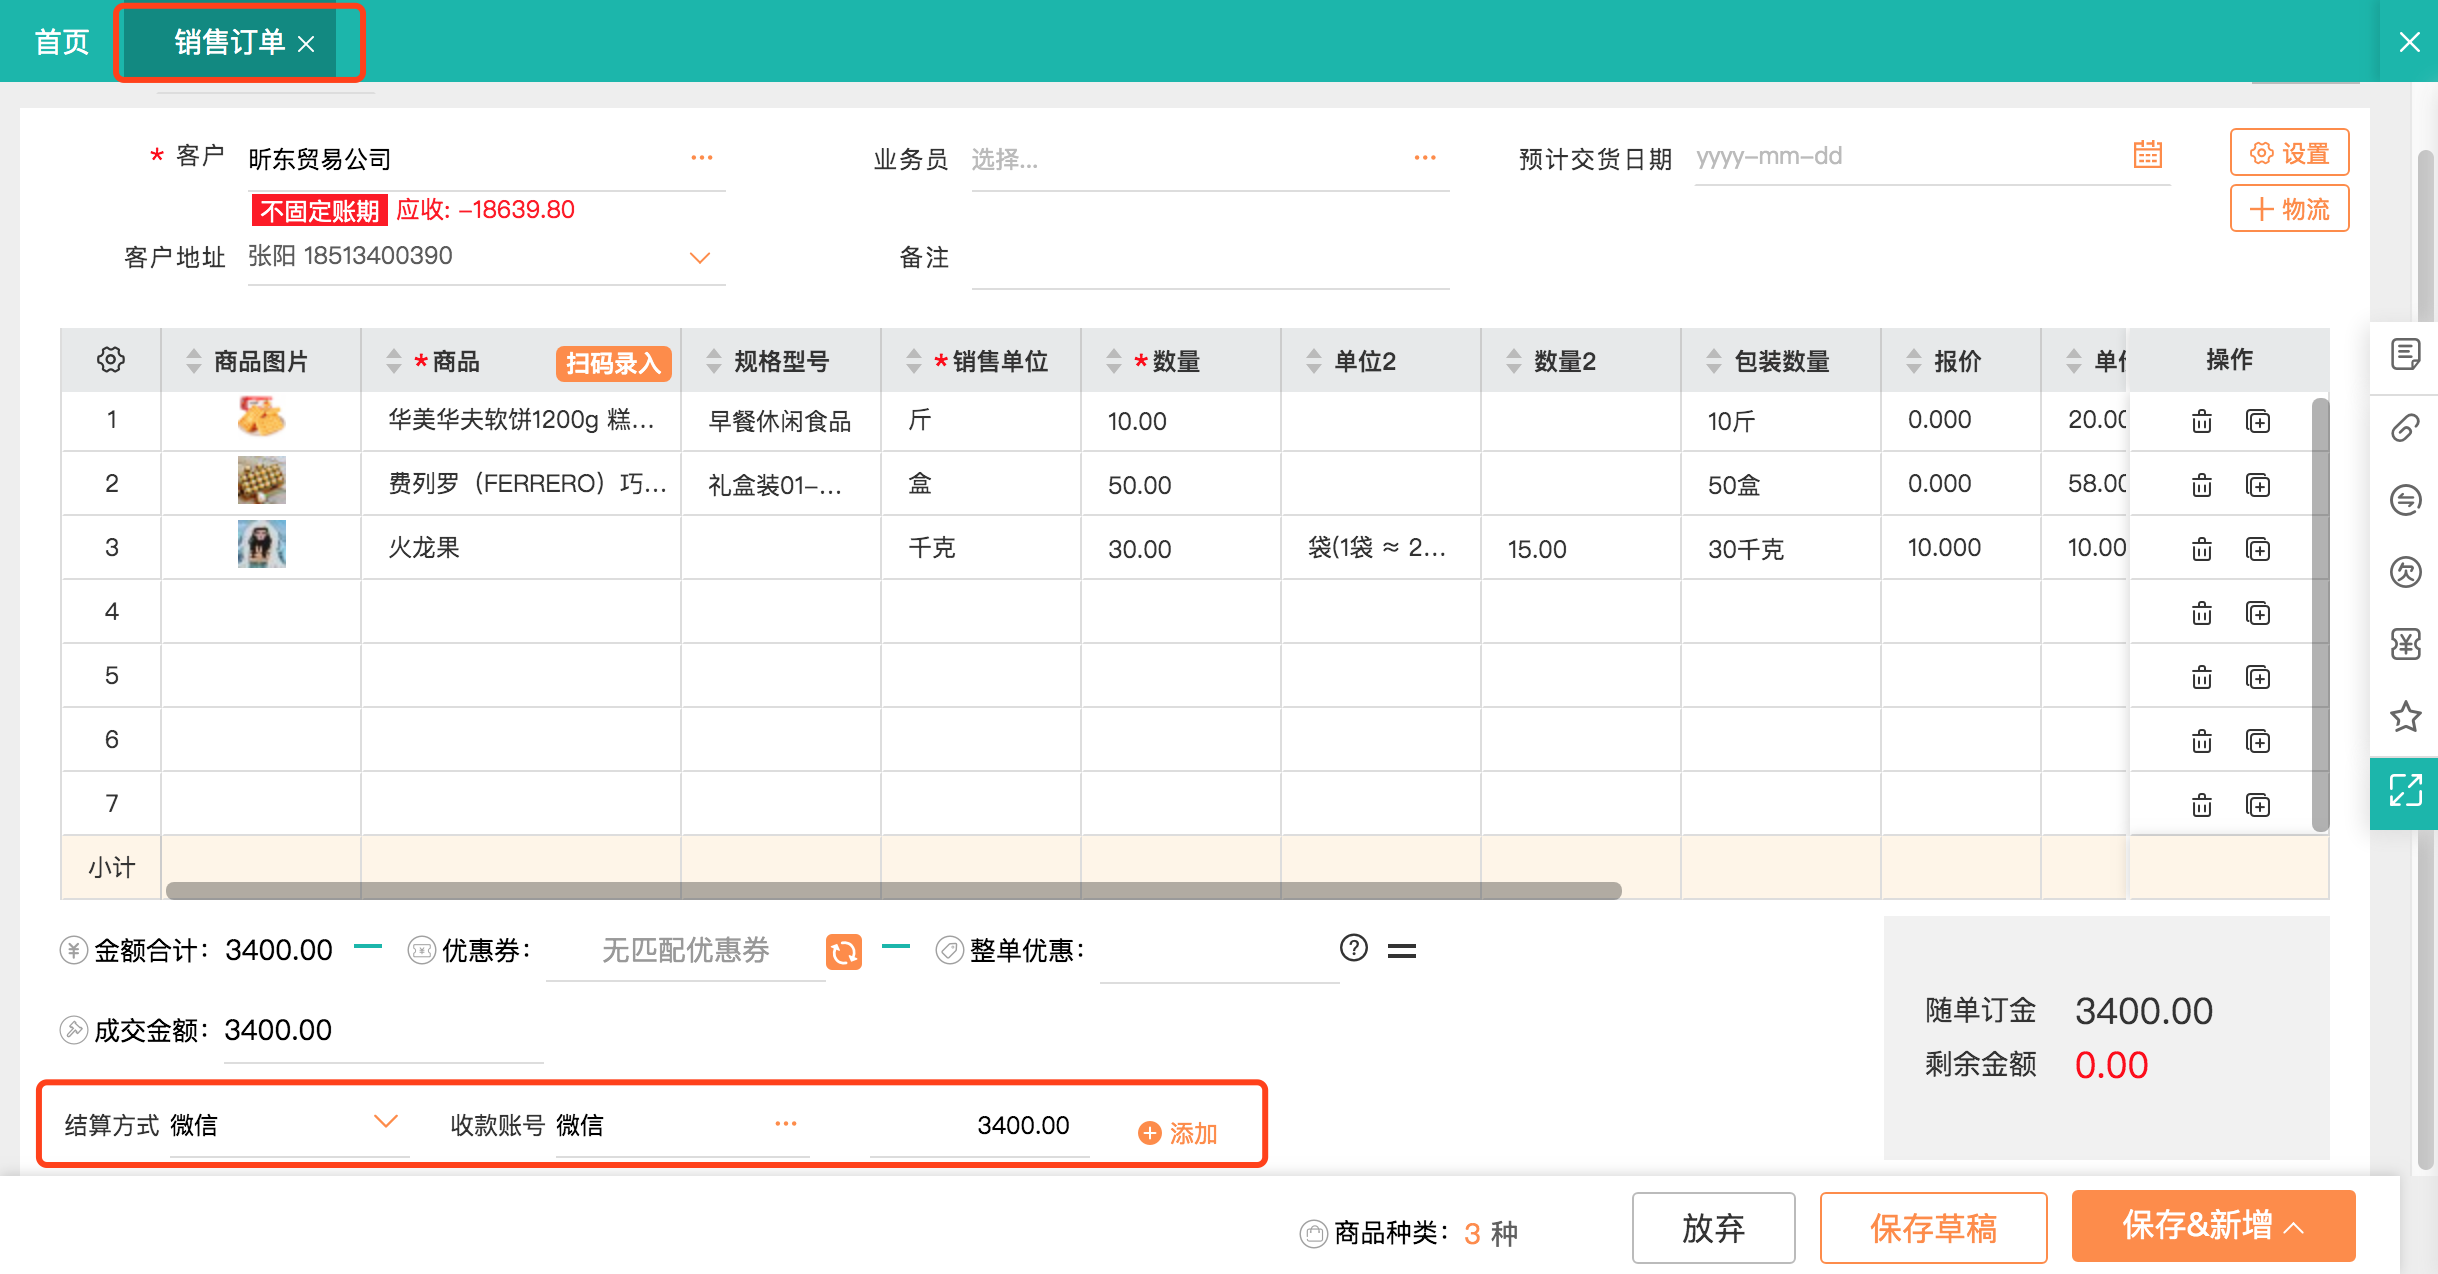The width and height of the screenshot is (2438, 1274).
Task: Expand 结算方式 payment method dropdown
Action: (382, 1127)
